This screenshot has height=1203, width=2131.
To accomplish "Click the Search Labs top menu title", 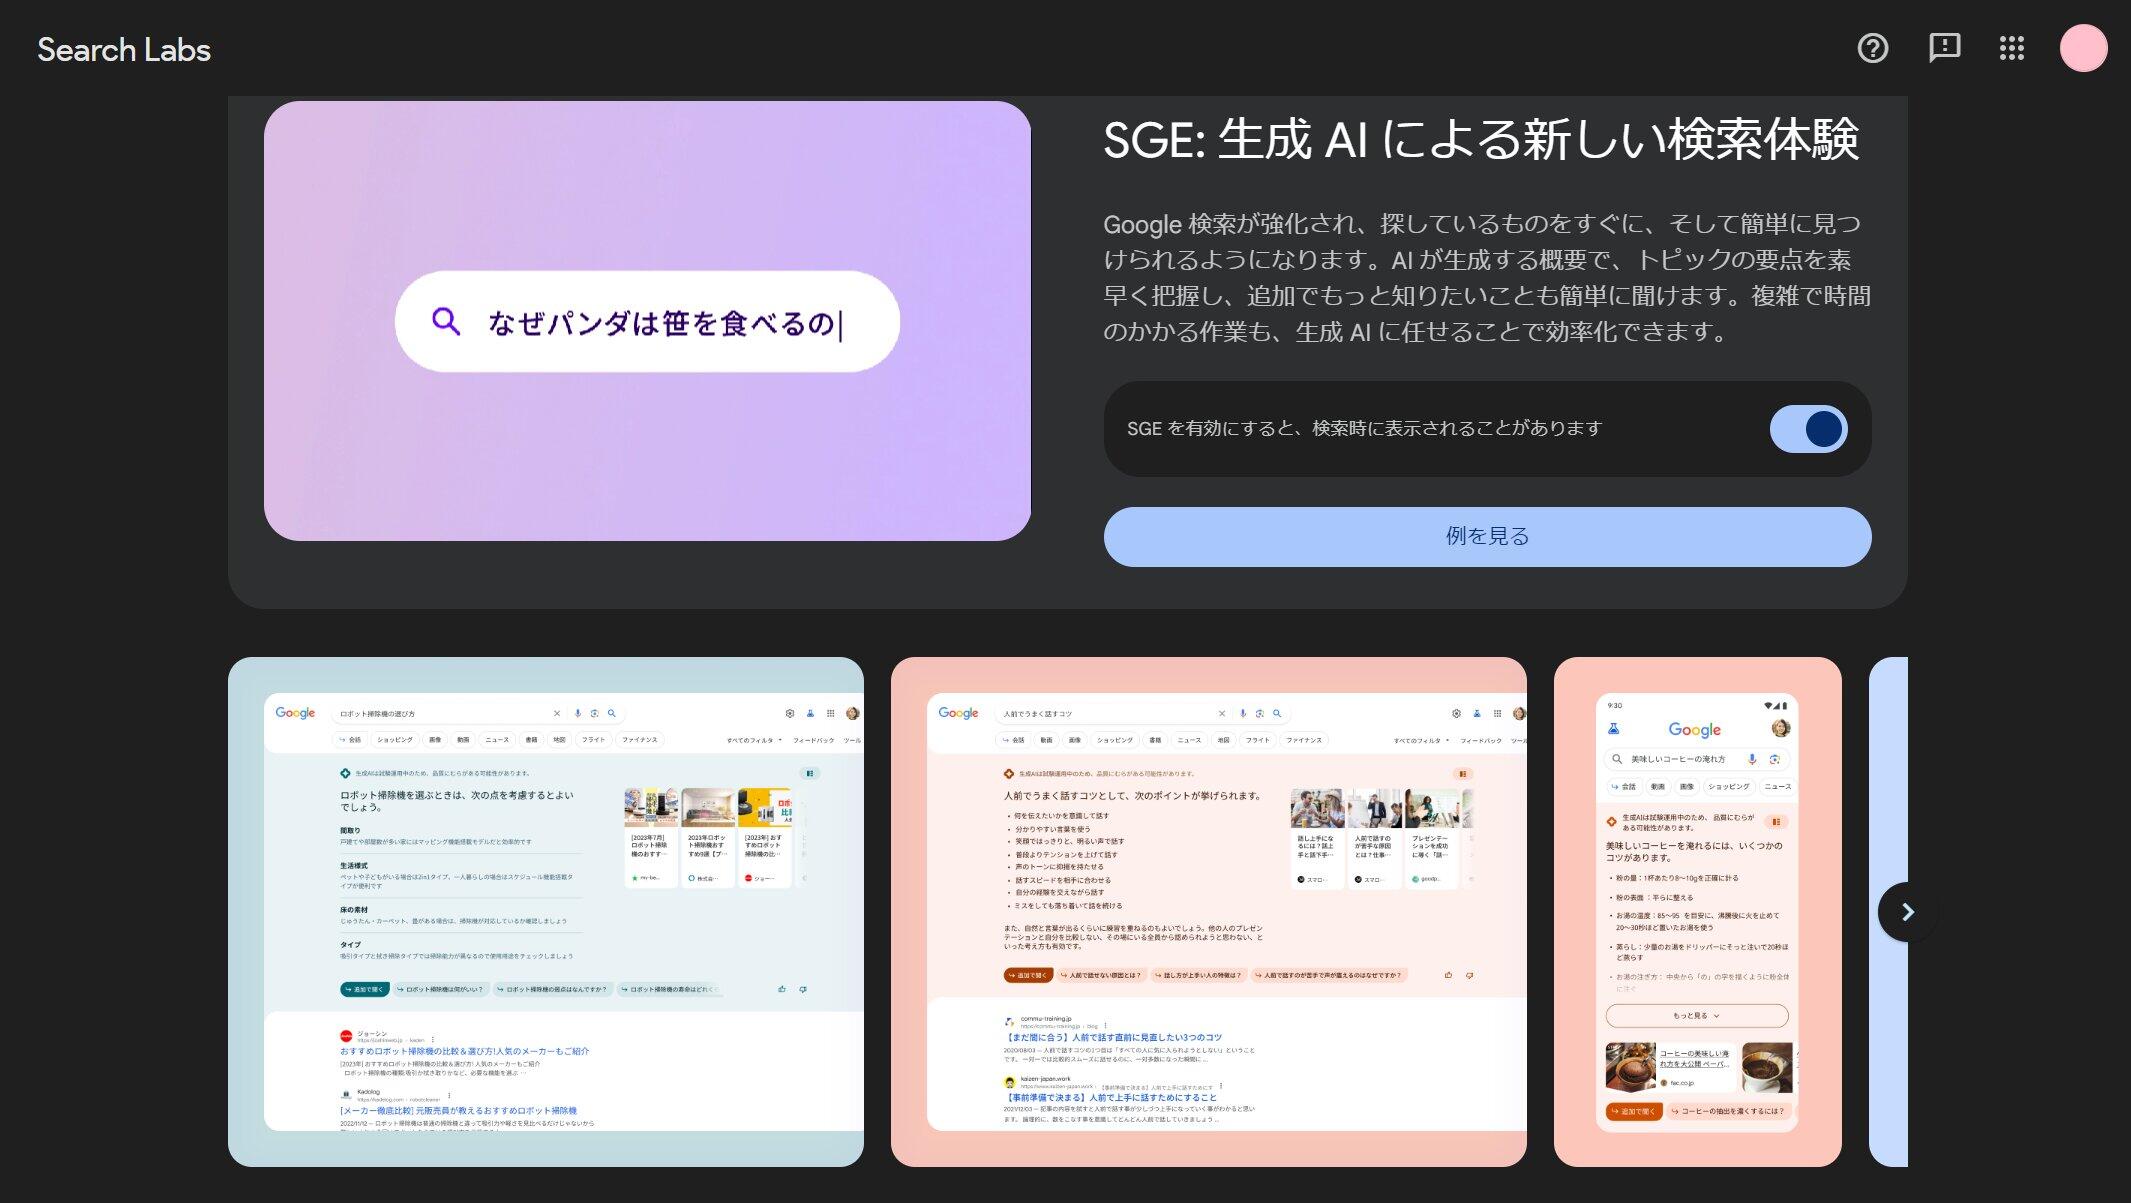I will click(124, 48).
